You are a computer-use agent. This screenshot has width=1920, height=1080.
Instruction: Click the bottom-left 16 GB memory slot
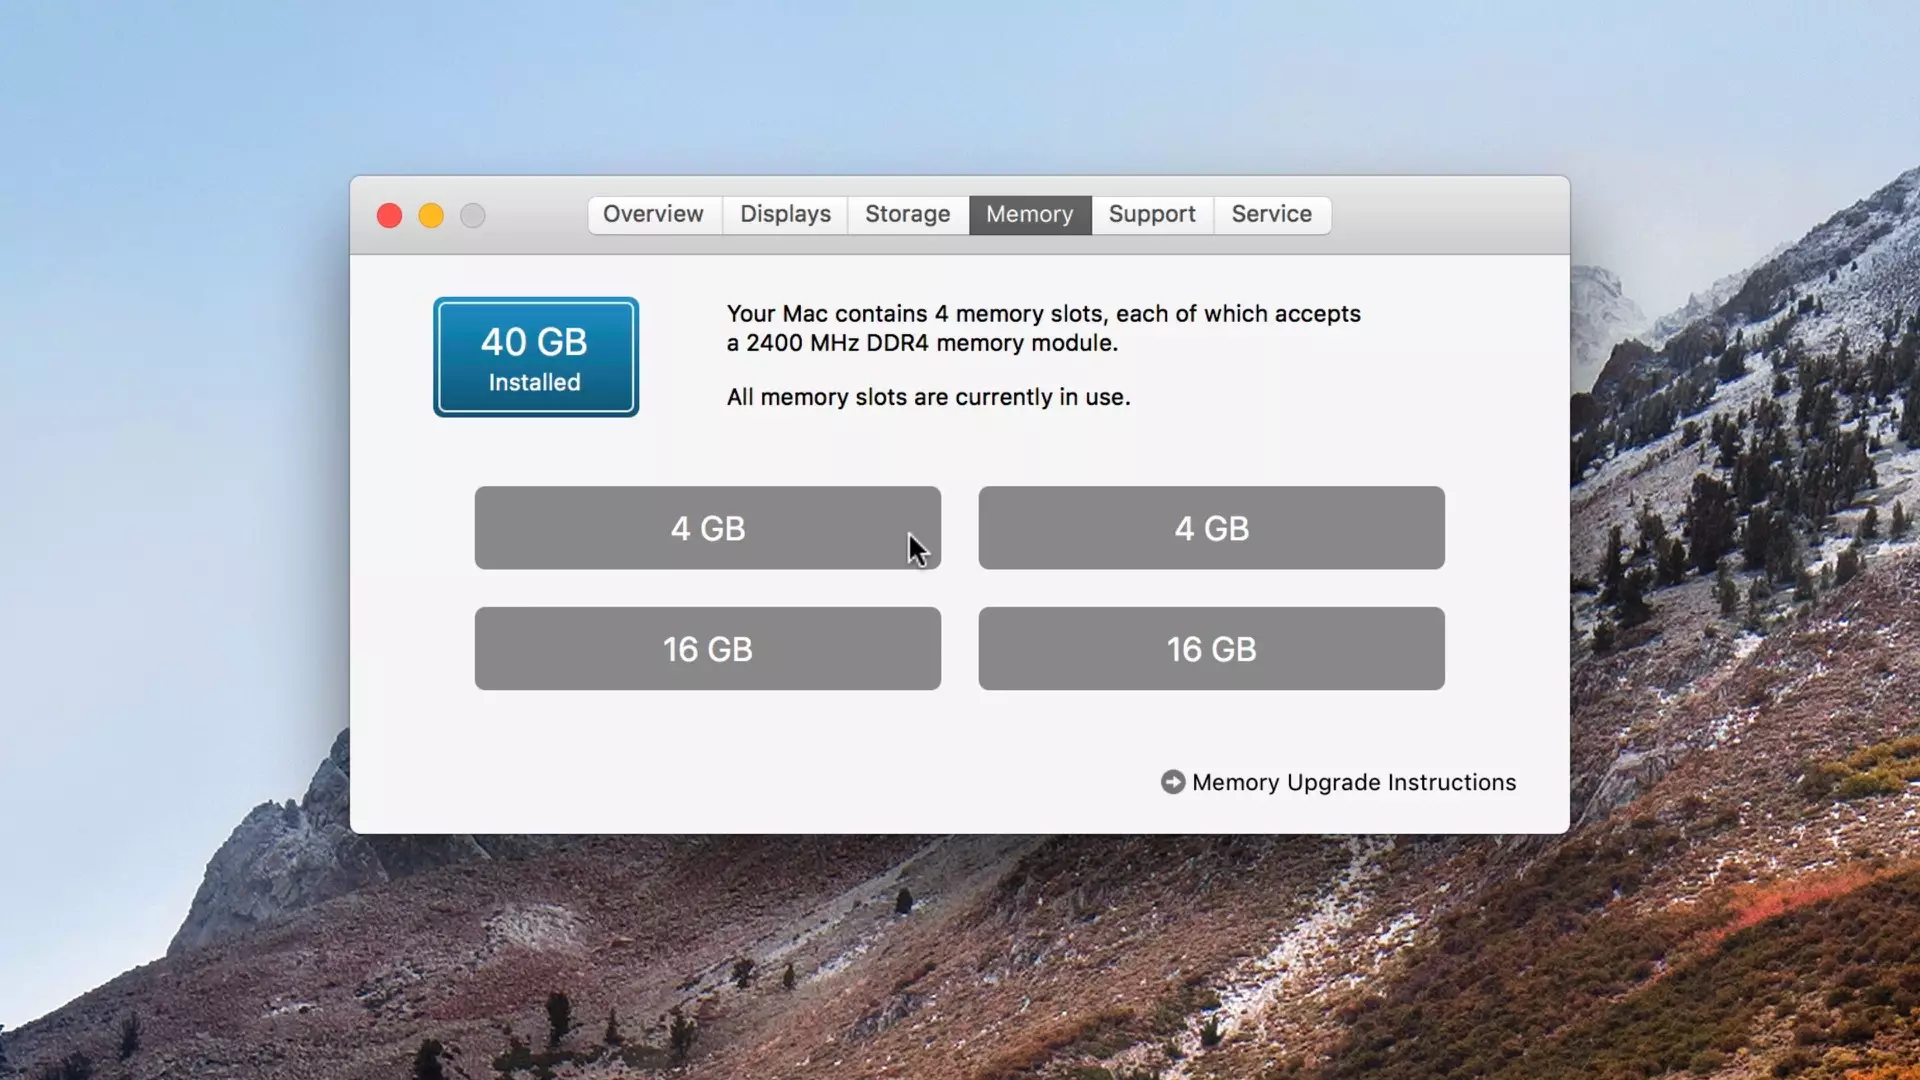(x=707, y=647)
